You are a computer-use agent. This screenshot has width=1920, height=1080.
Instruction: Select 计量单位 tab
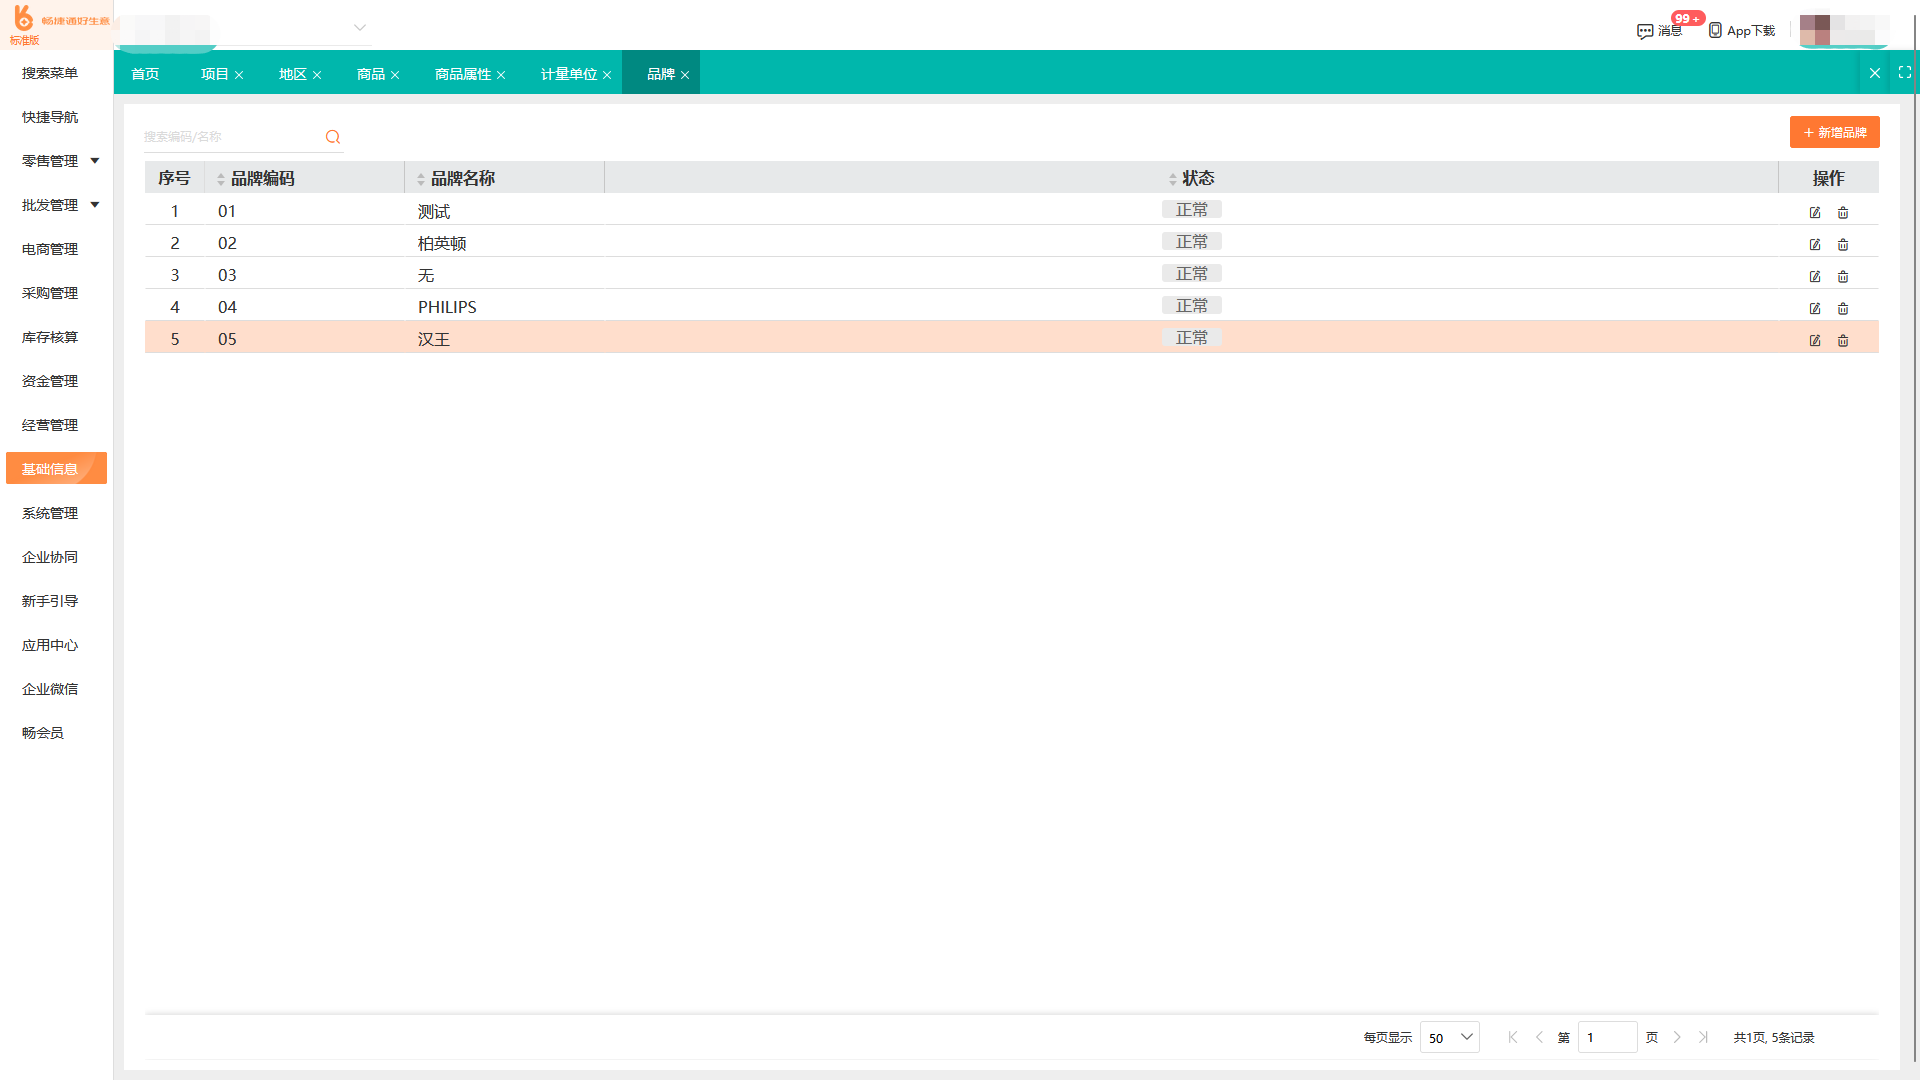tap(570, 74)
